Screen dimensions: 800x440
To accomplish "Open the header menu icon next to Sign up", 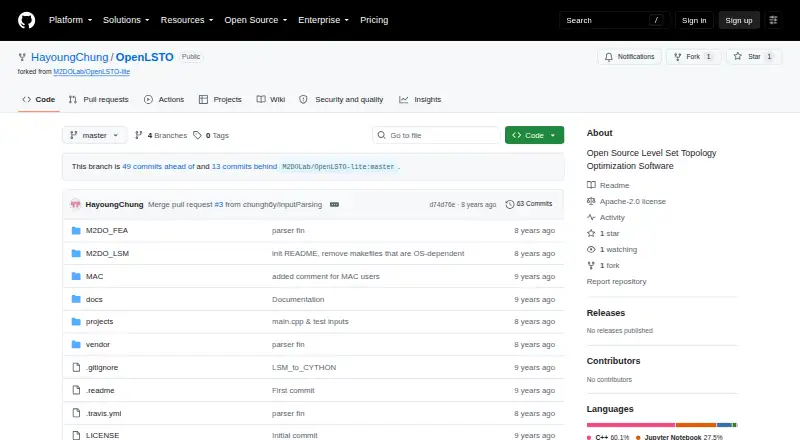I will [773, 20].
